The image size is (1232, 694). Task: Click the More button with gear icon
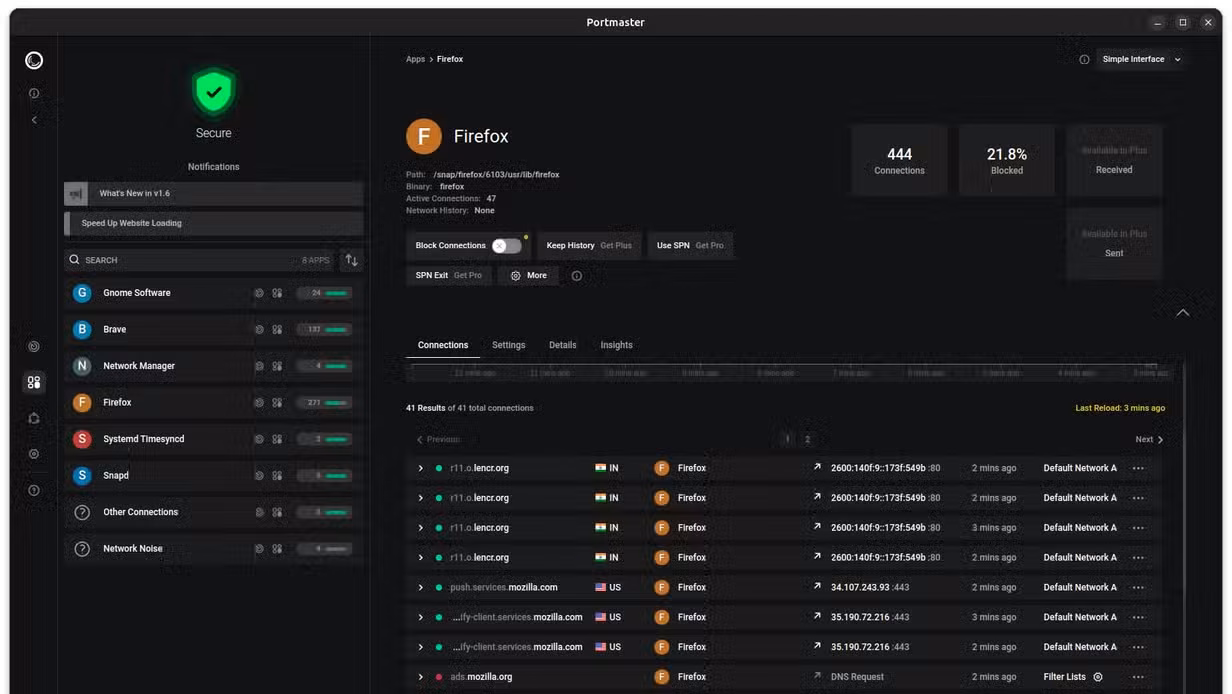coord(529,276)
